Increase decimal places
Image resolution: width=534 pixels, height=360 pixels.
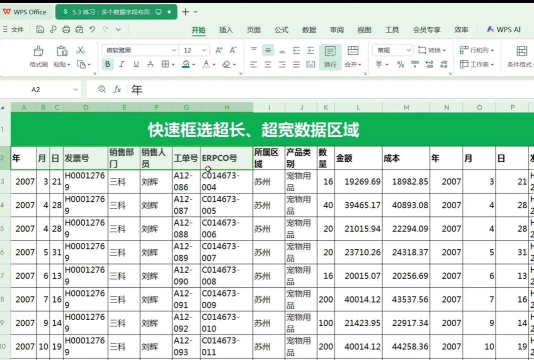(429, 64)
